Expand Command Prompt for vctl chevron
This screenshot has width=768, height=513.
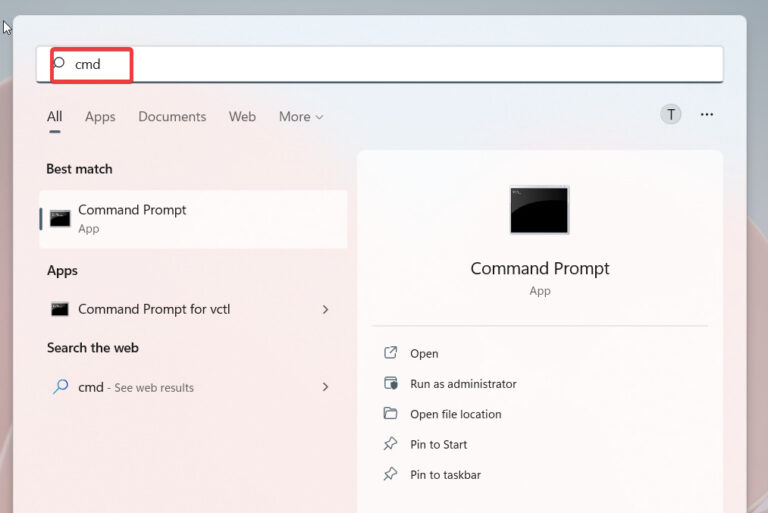coord(325,309)
